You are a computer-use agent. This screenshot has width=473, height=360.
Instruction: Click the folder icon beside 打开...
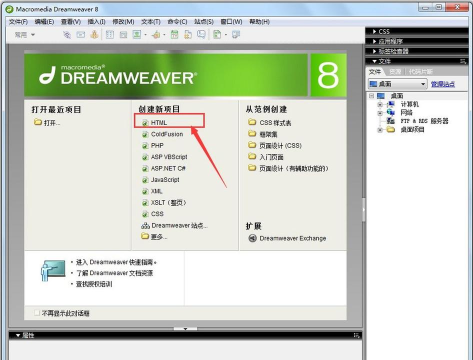coord(38,122)
